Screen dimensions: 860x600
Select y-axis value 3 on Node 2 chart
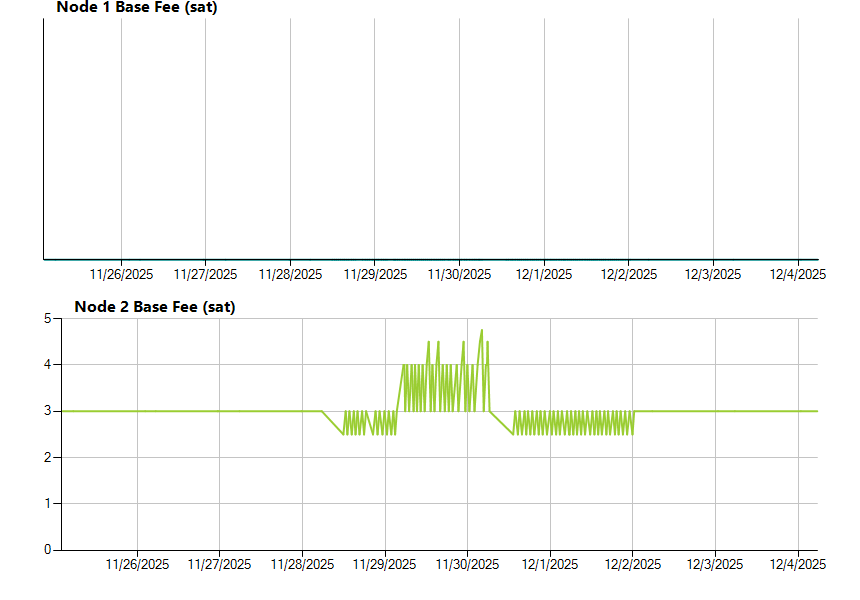coord(47,411)
